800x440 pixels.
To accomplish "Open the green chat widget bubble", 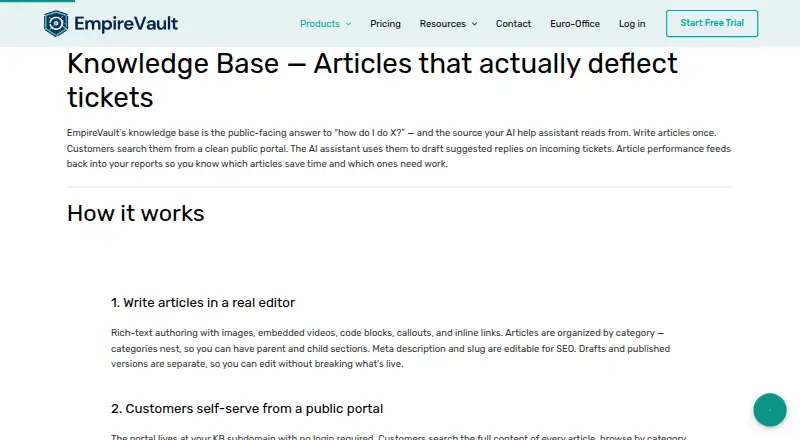I will [769, 410].
